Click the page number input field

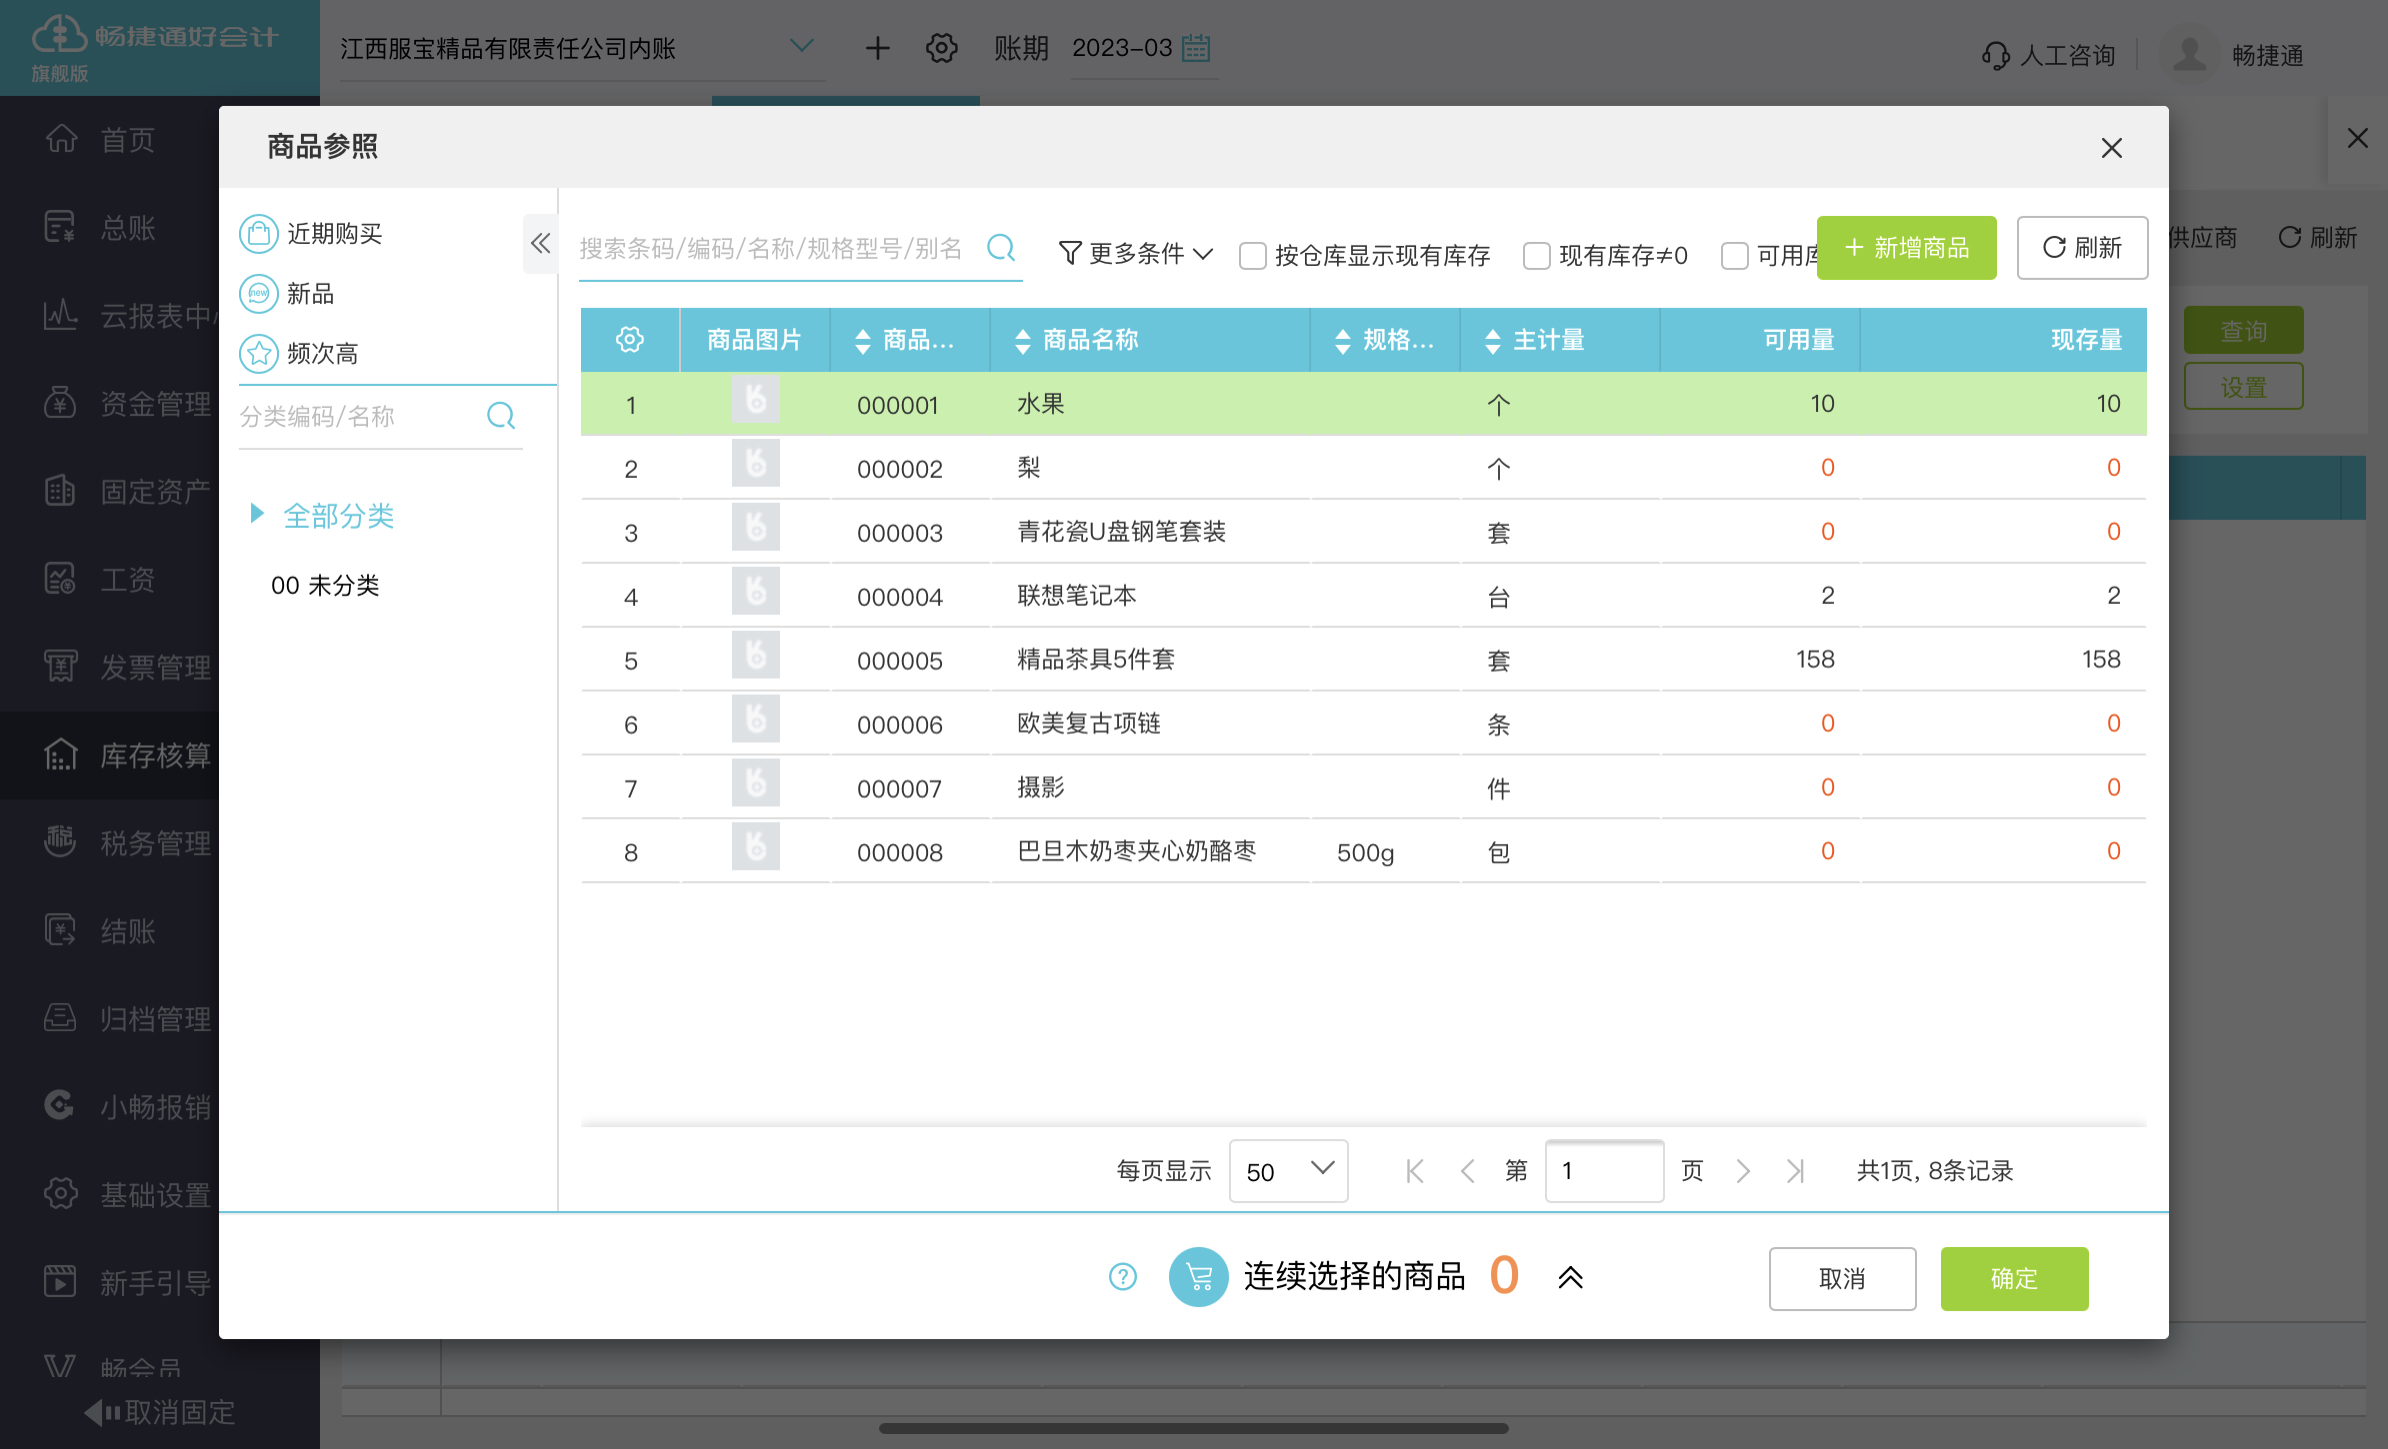[1602, 1171]
